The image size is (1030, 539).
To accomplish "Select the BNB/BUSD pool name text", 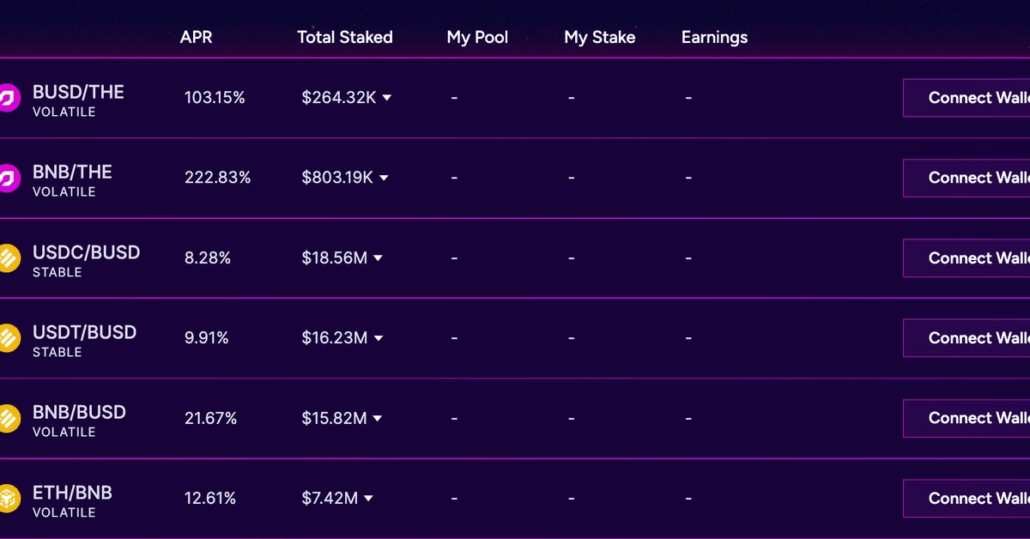I will click(x=79, y=412).
